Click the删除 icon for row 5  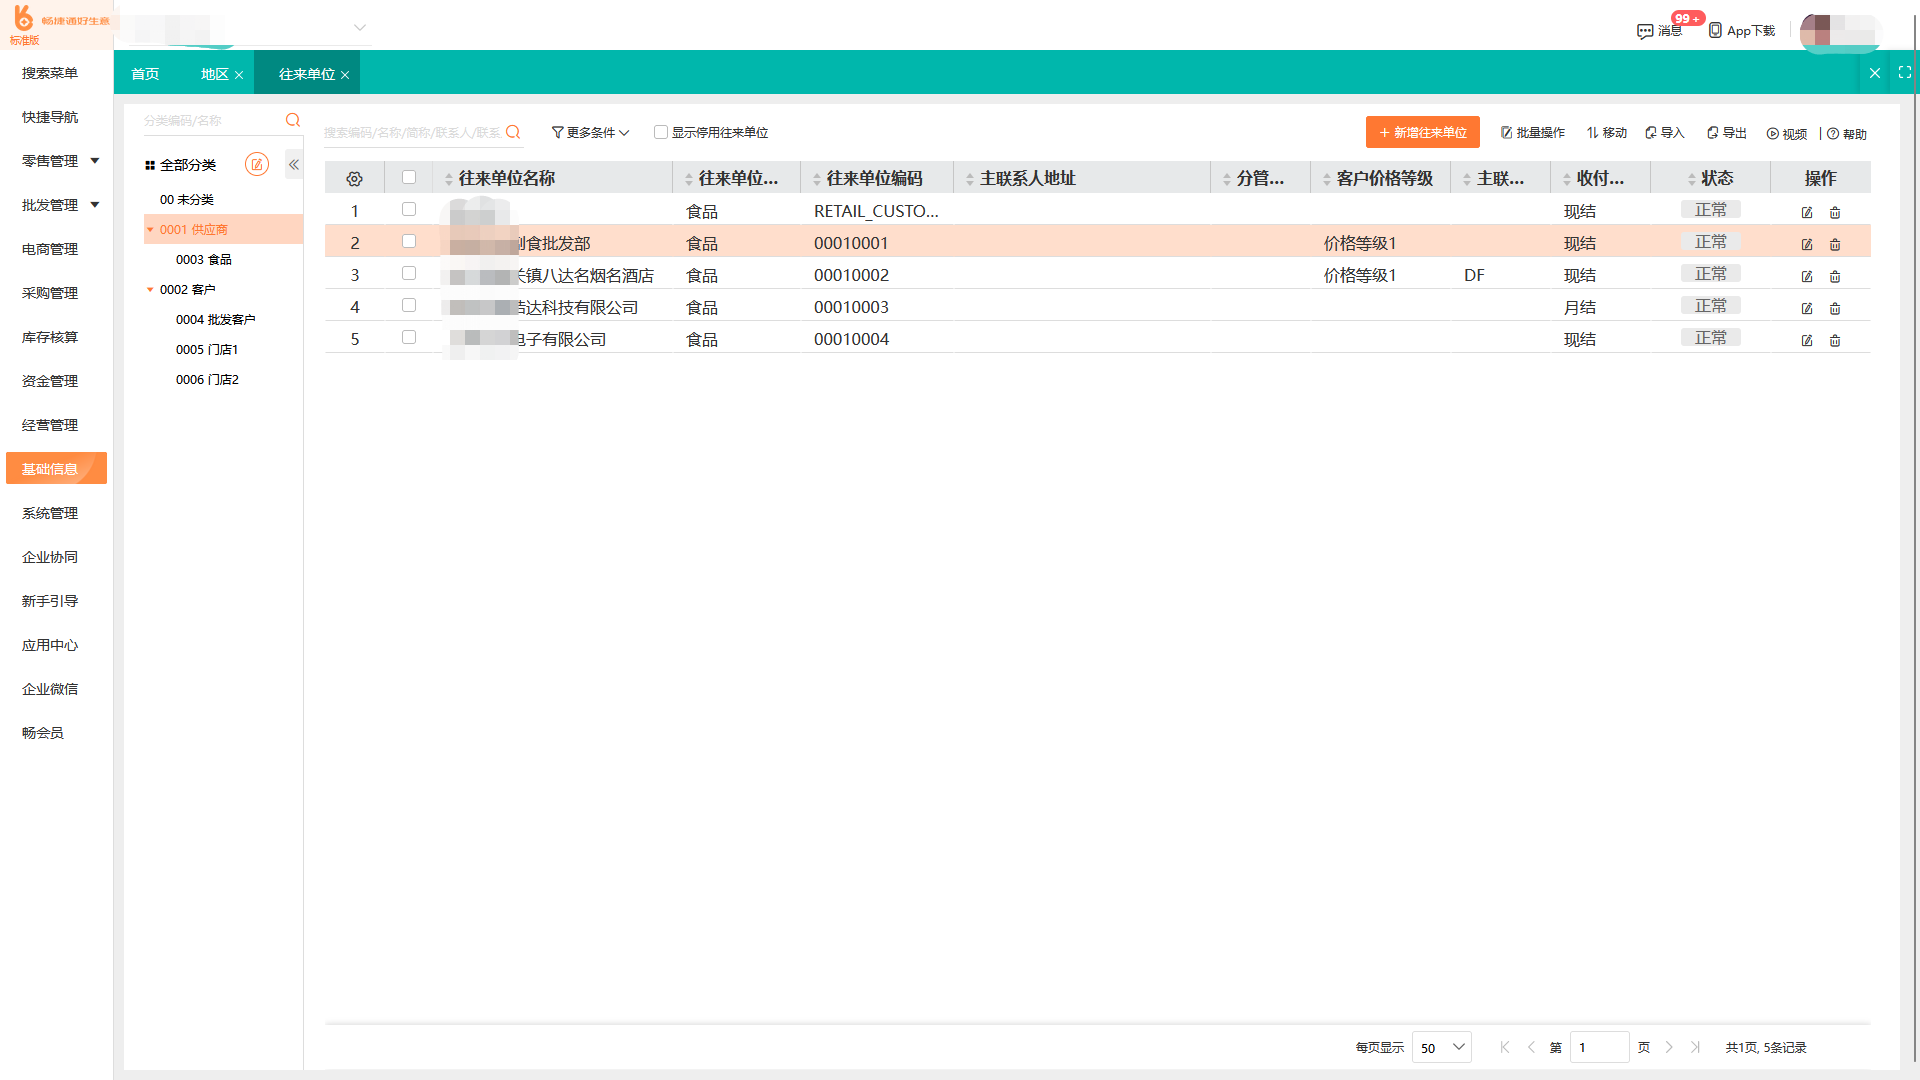pyautogui.click(x=1834, y=340)
